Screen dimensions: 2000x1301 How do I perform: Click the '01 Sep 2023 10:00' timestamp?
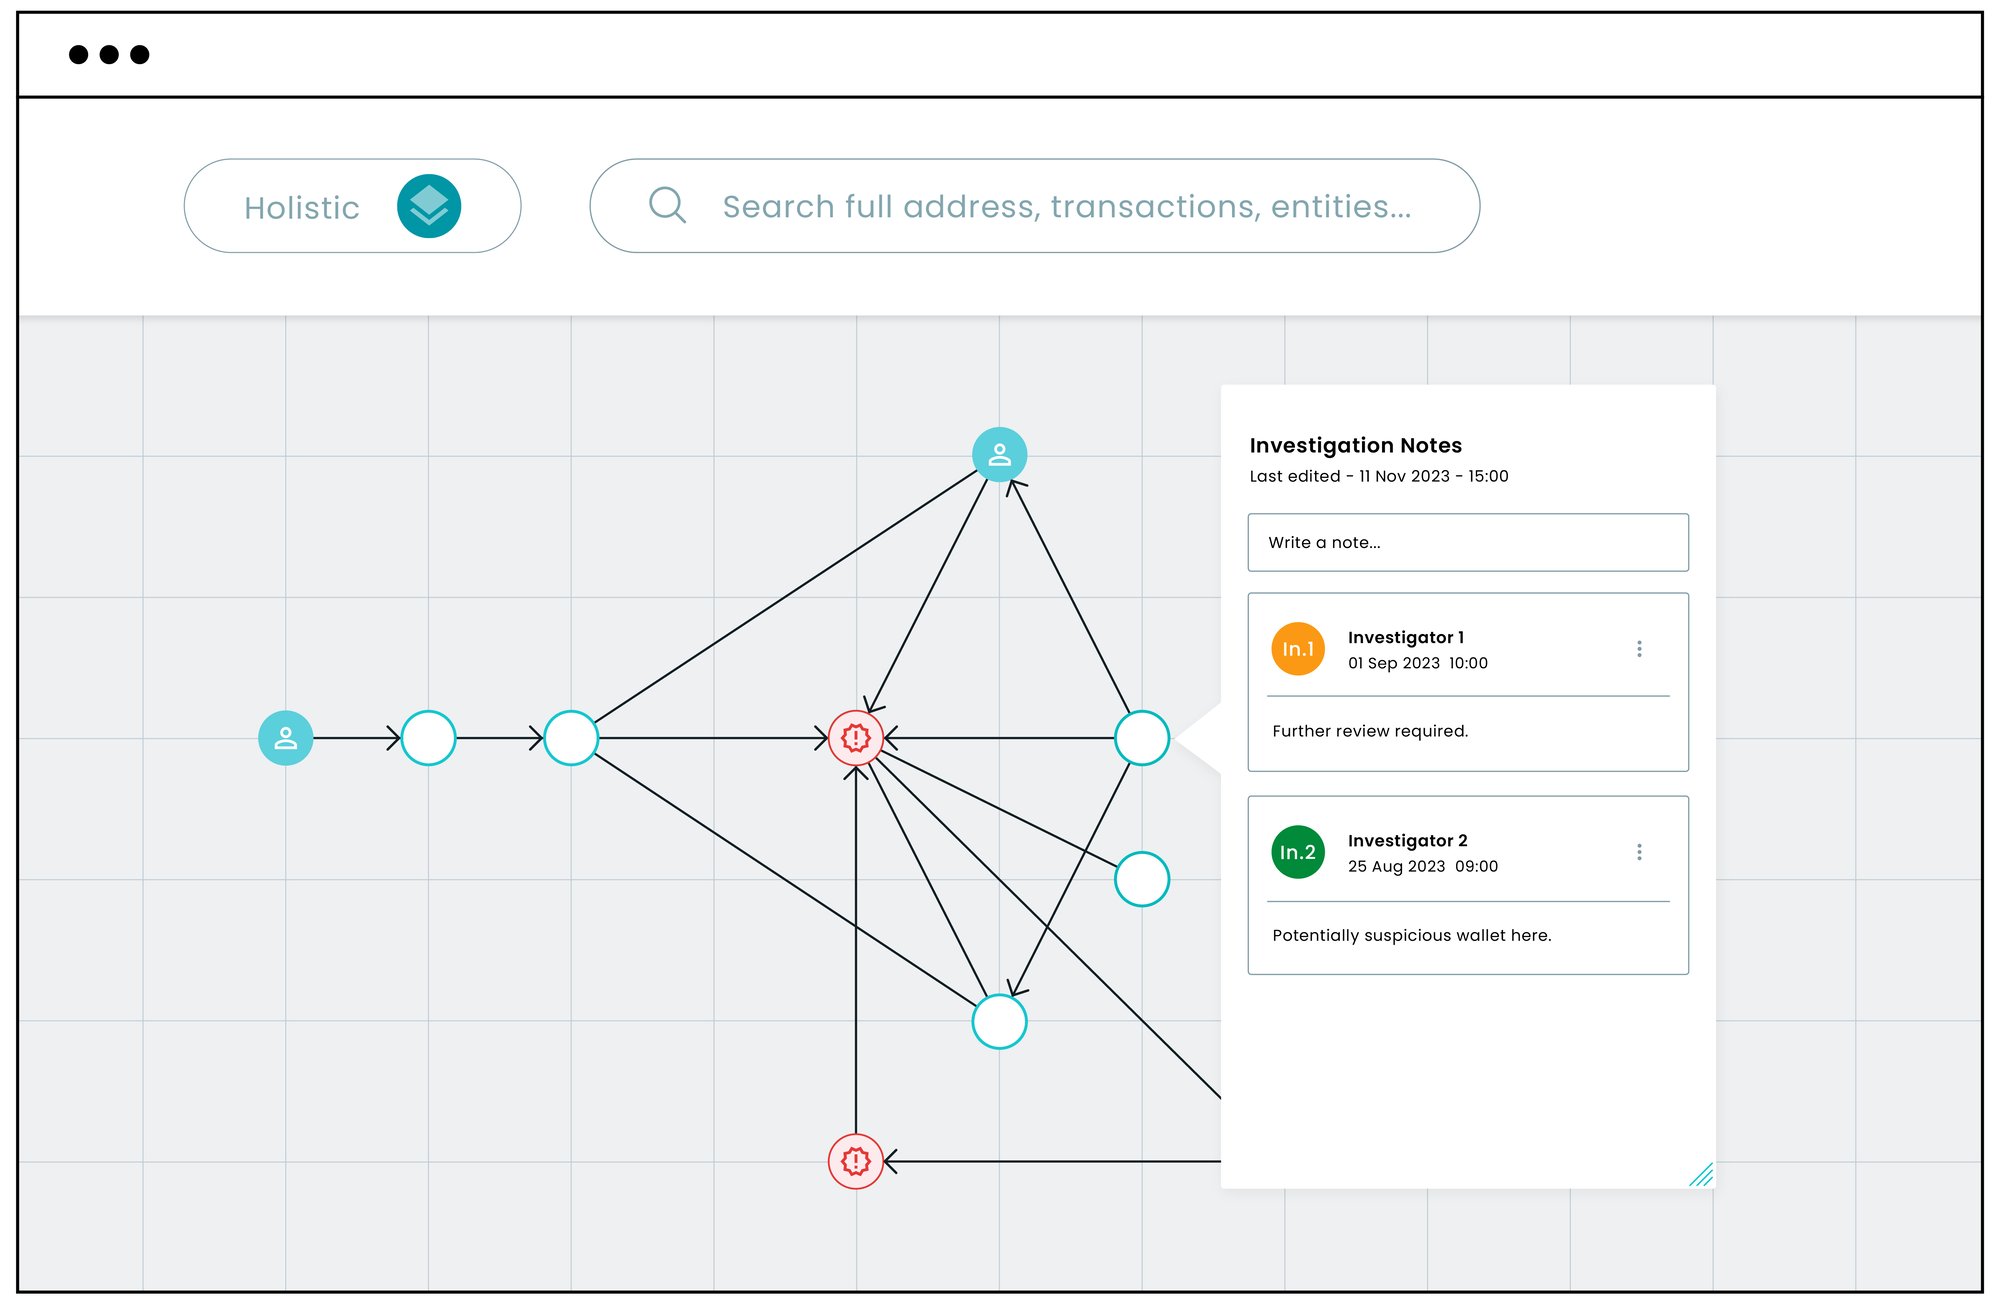coord(1417,663)
